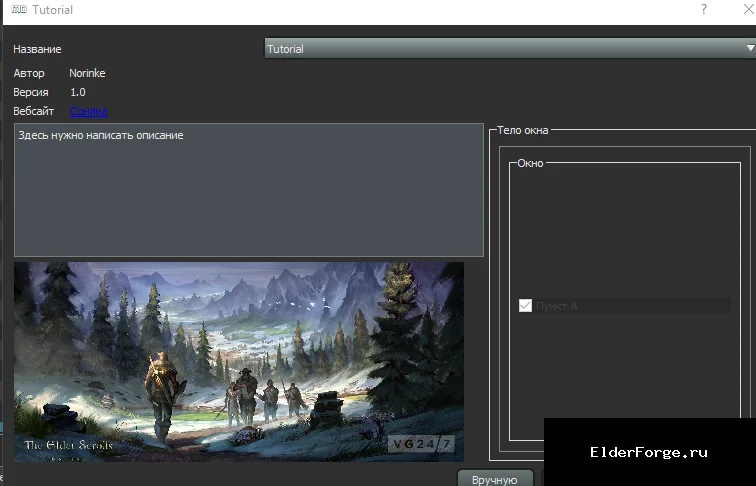Viewport: 756px width, 486px height.
Task: Click the question mark help button
Action: [703, 10]
